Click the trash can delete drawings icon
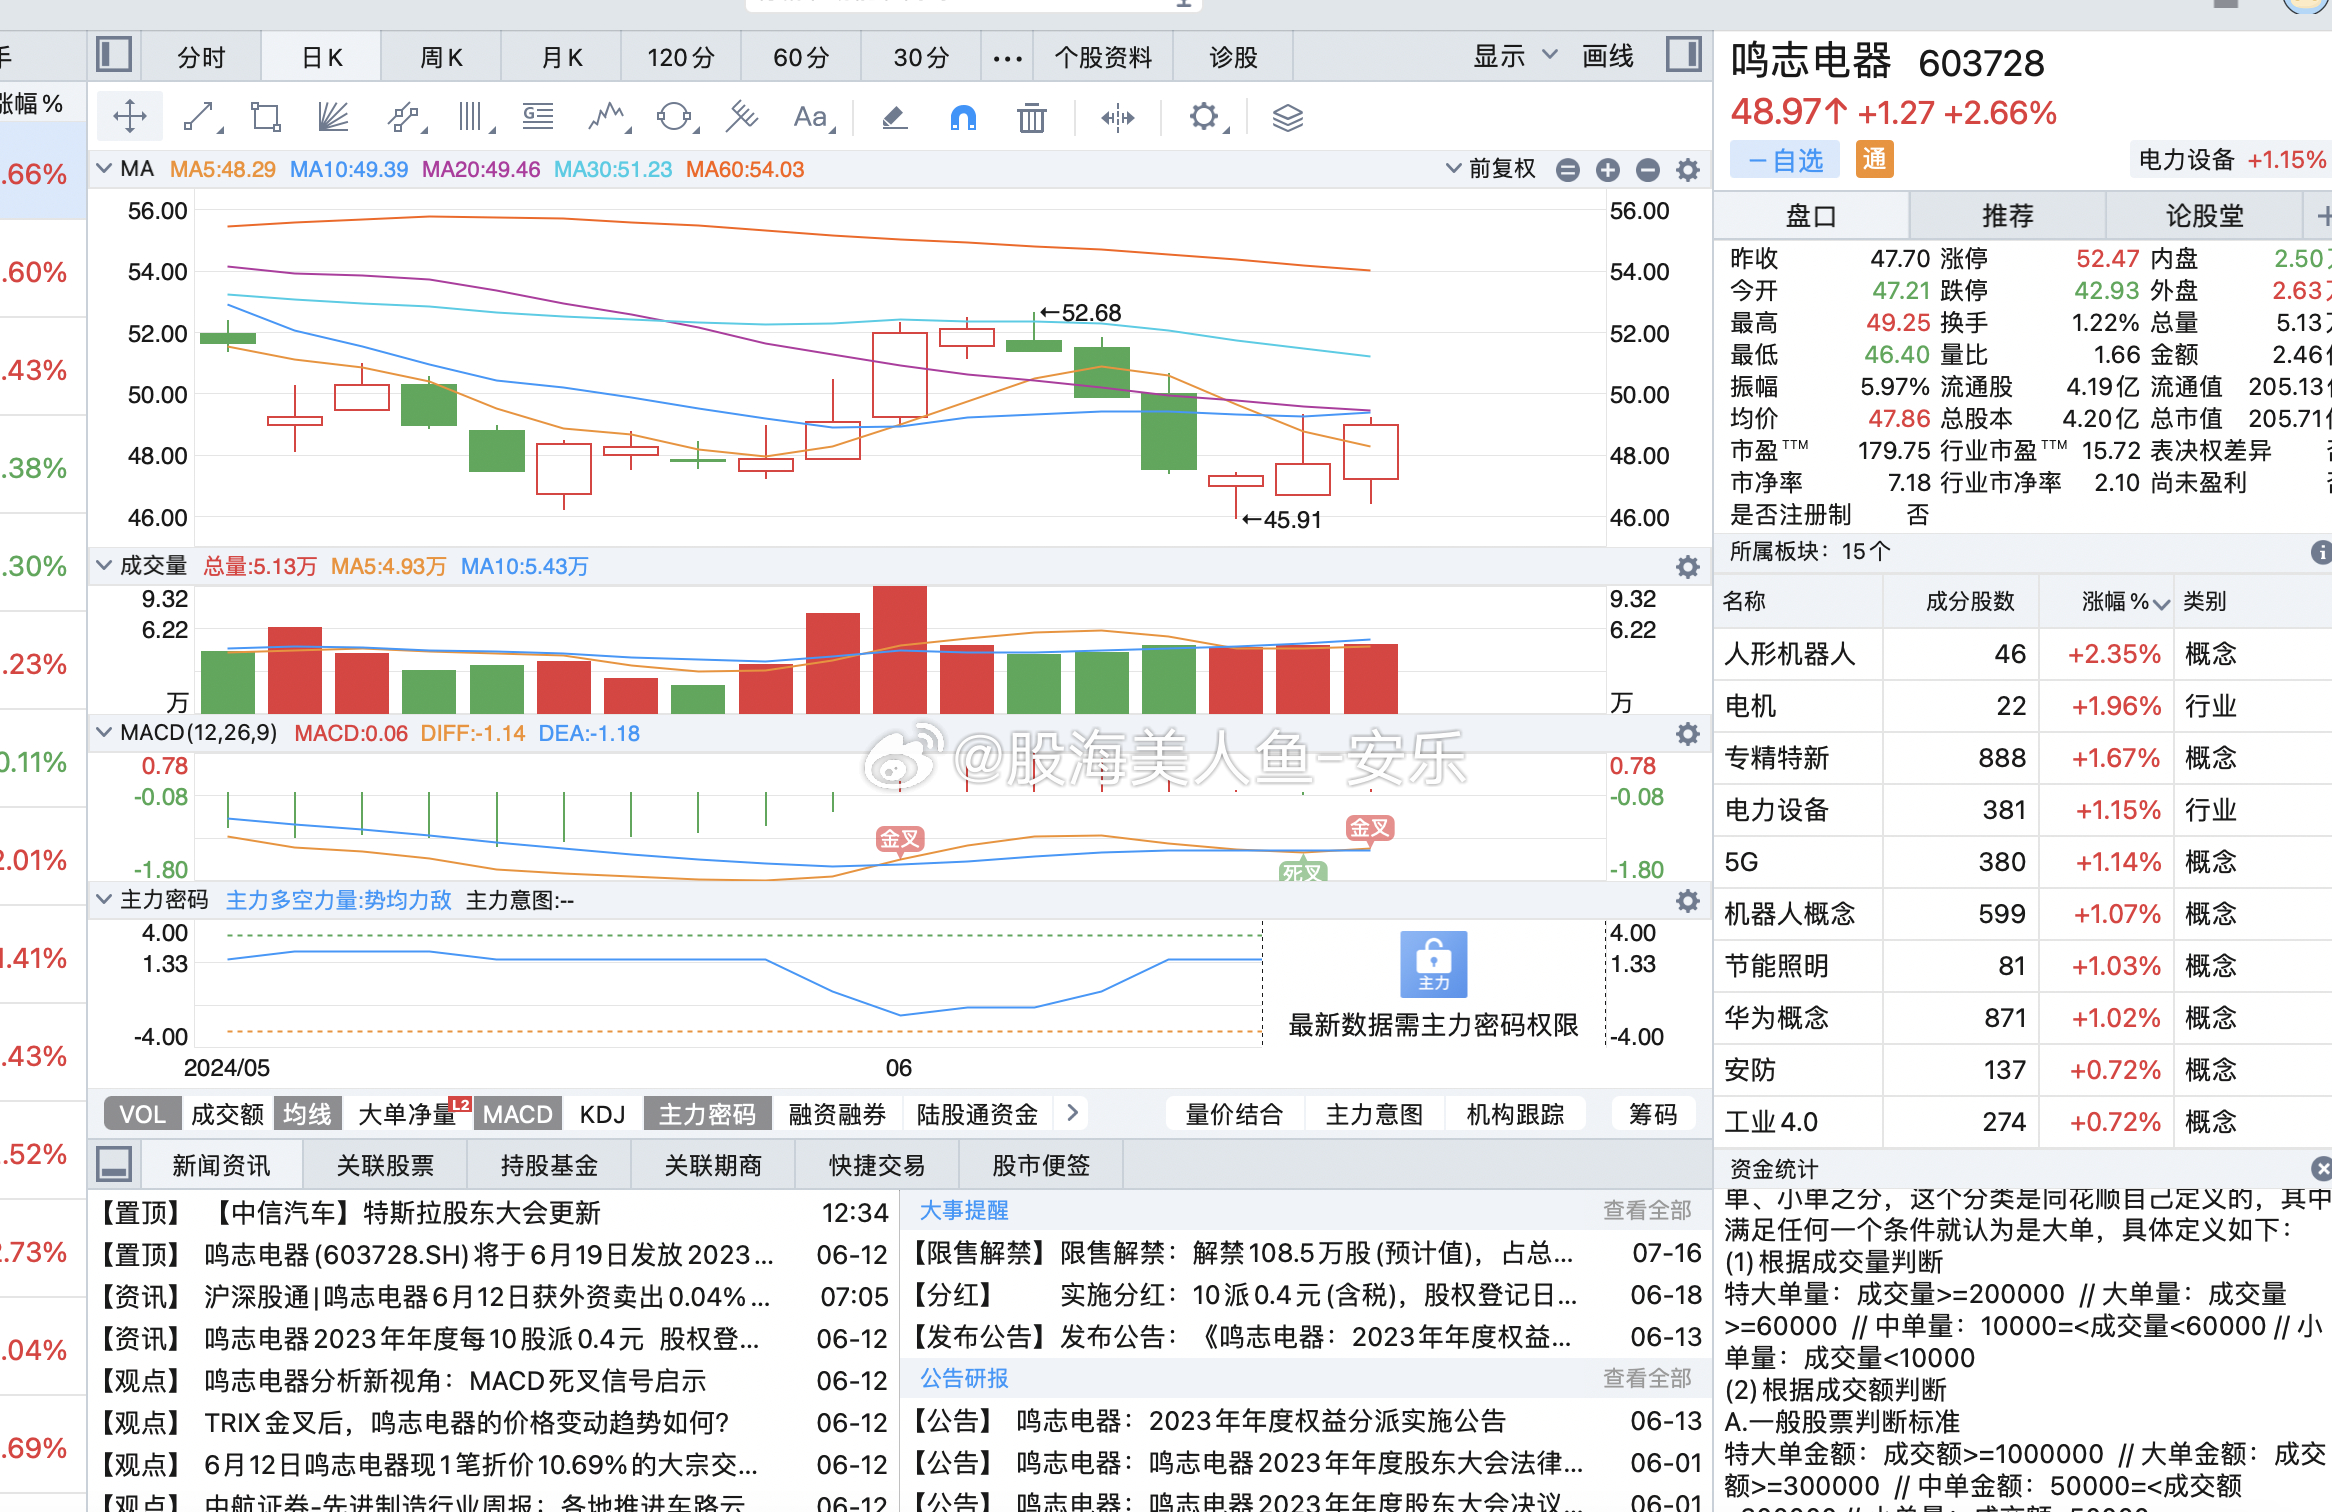This screenshot has height=1512, width=2332. click(1031, 118)
